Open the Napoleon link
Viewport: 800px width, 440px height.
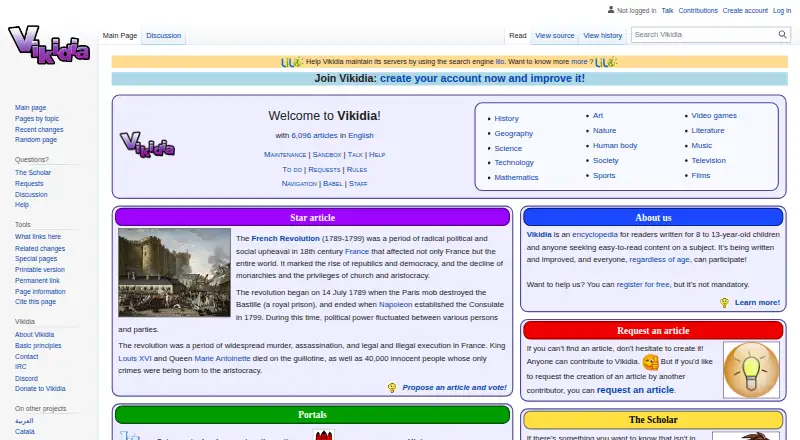[x=395, y=305]
